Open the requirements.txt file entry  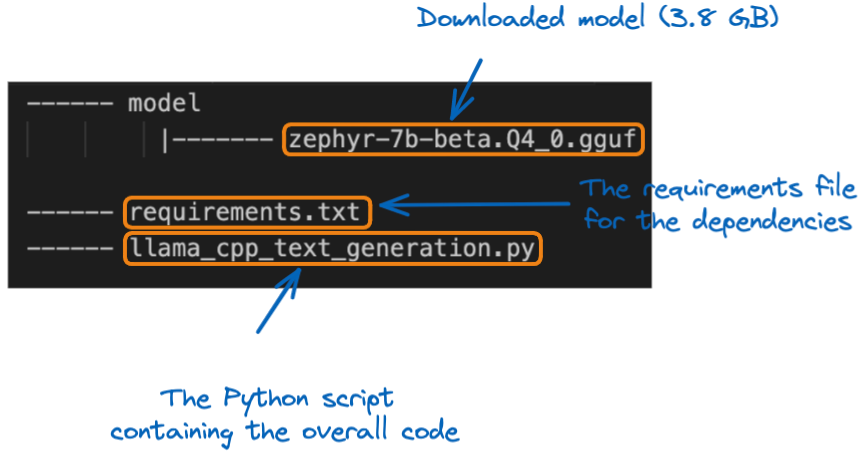point(249,212)
